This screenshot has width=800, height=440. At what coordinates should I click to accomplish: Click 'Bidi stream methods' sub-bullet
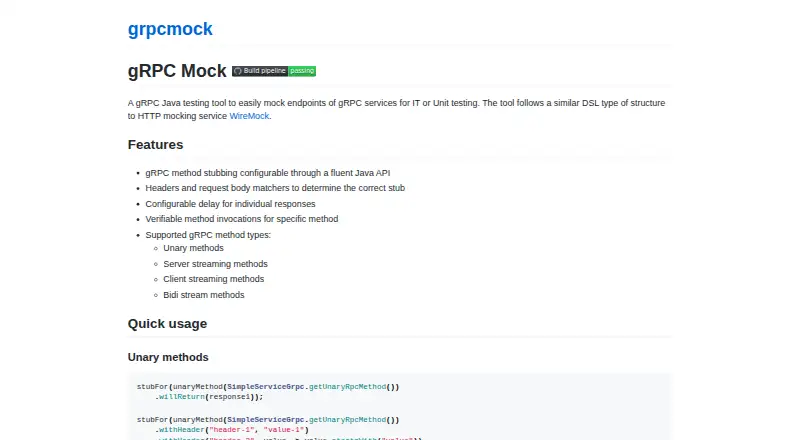coord(204,295)
